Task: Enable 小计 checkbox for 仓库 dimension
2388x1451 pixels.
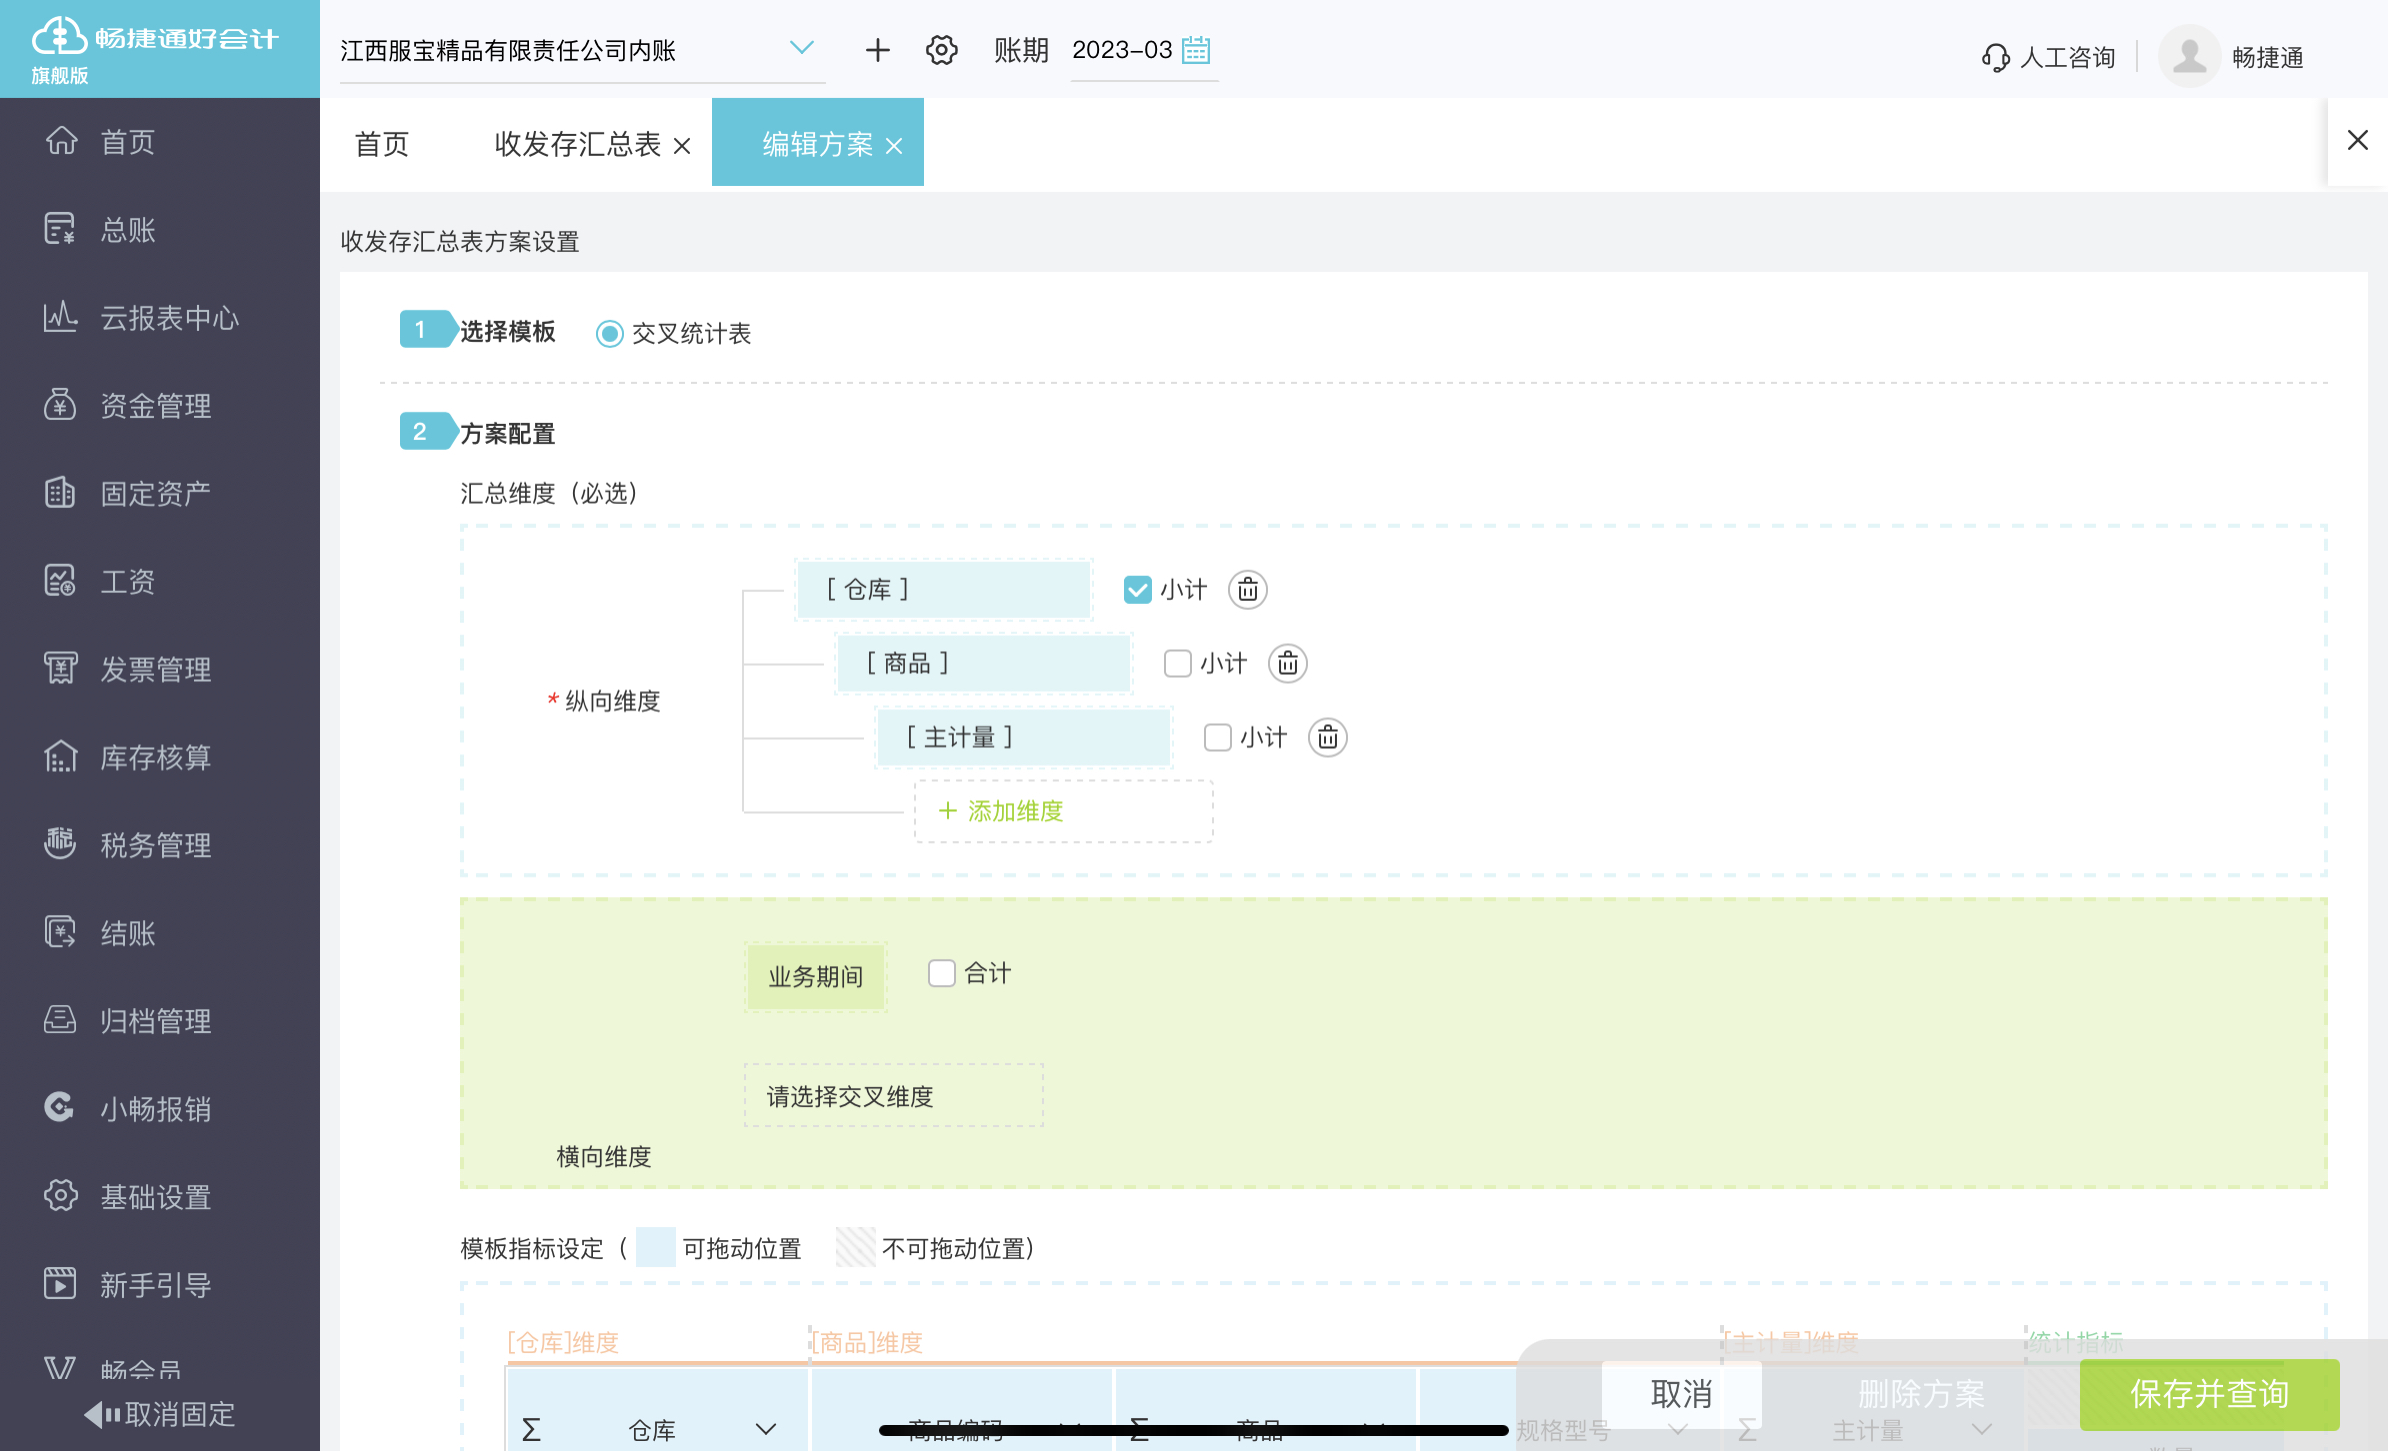Action: [1134, 588]
